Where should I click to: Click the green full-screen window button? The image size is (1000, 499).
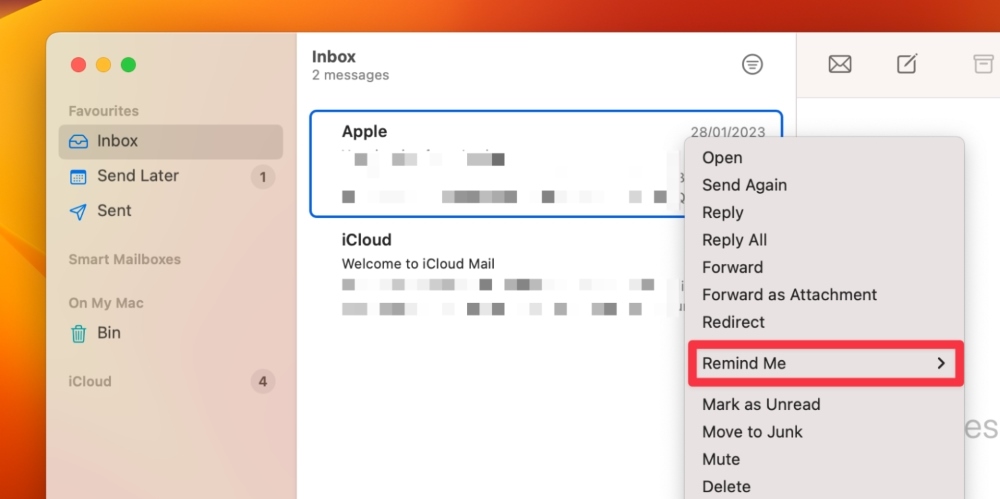129,64
